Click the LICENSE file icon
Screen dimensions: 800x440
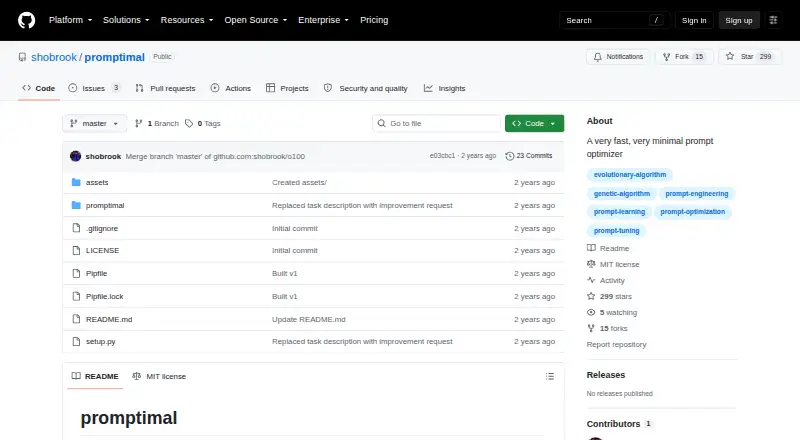coord(76,251)
